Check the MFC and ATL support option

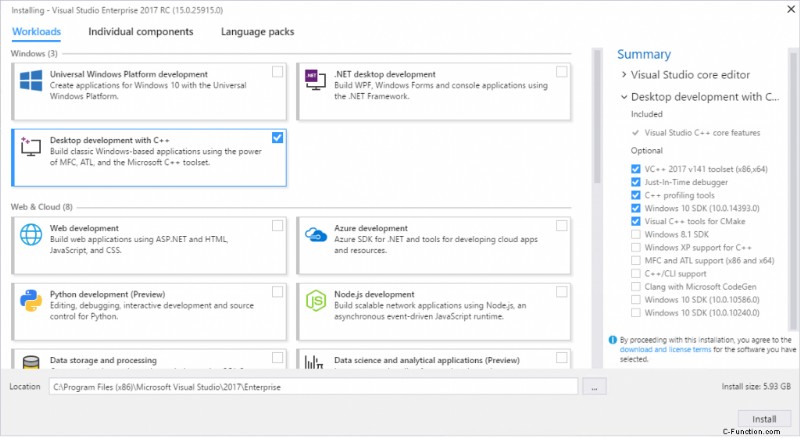(x=636, y=260)
